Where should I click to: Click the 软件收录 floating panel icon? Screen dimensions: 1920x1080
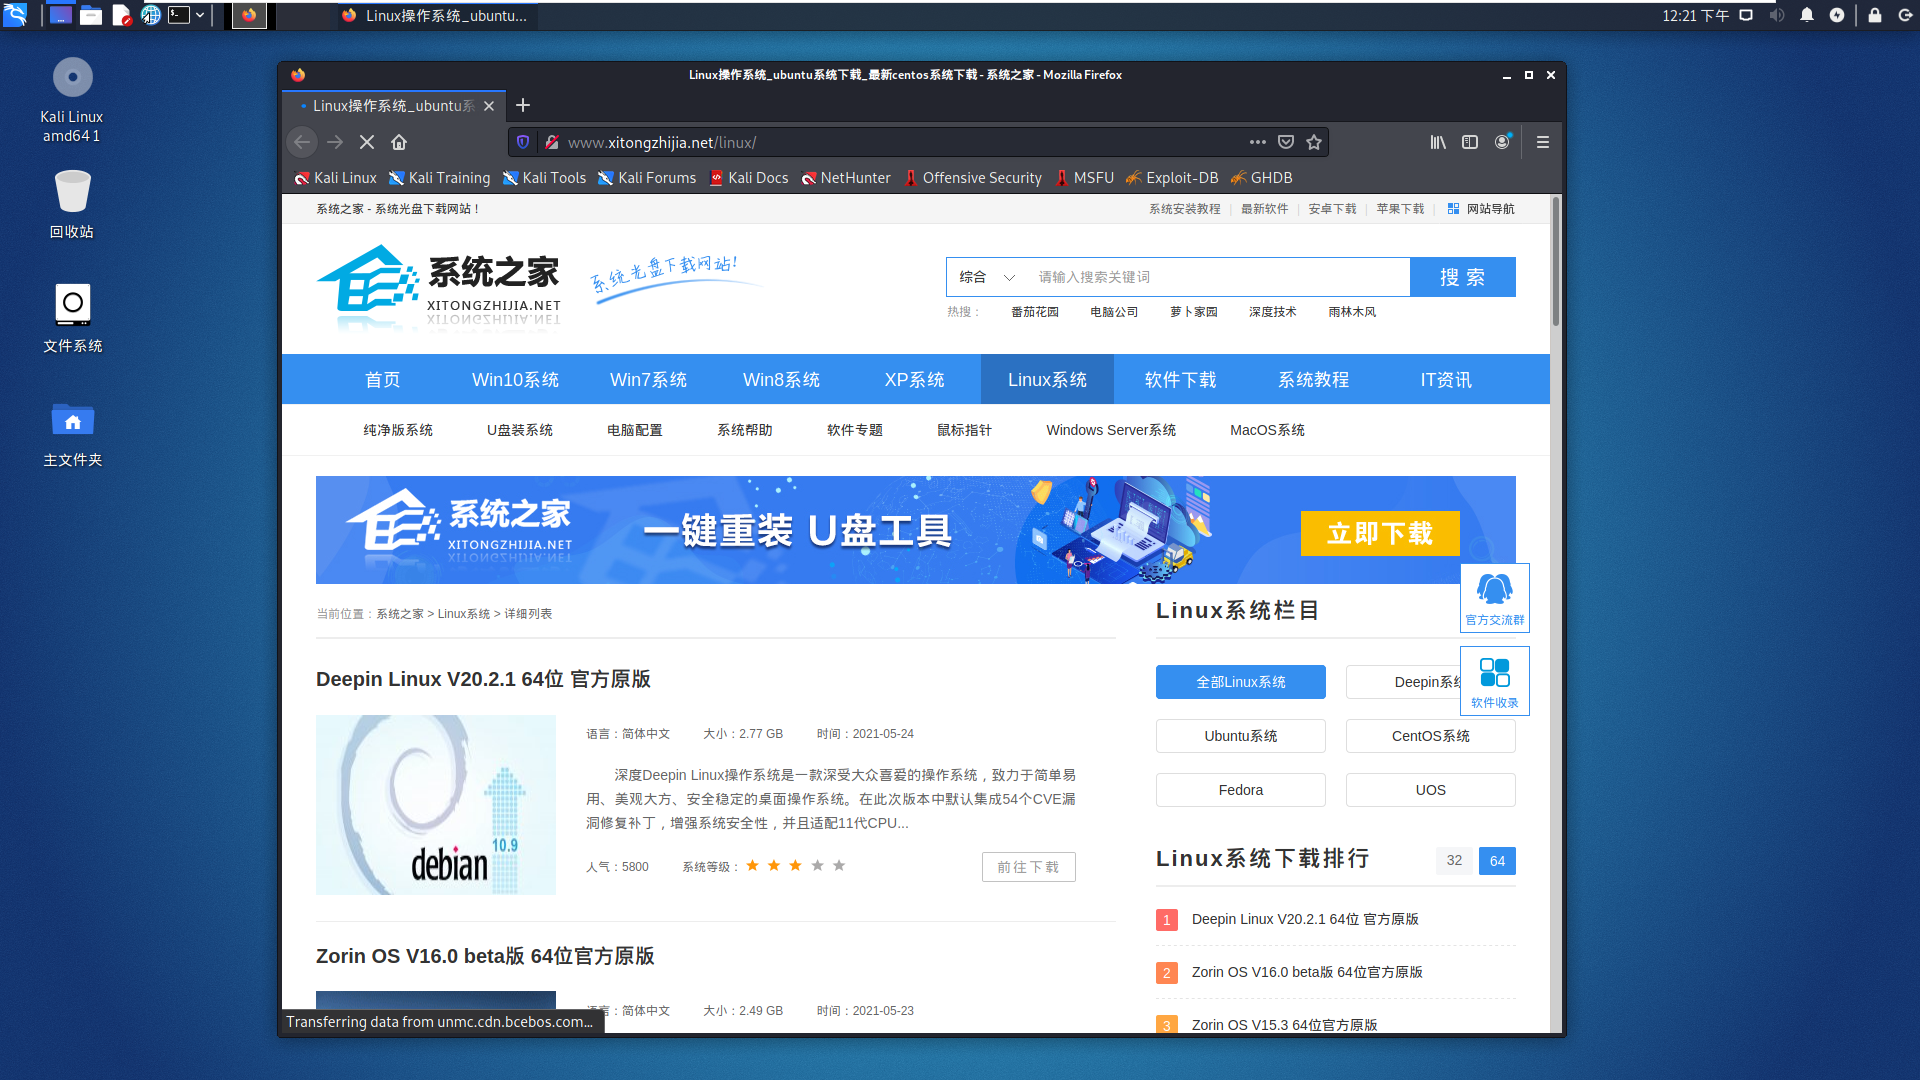click(x=1494, y=680)
